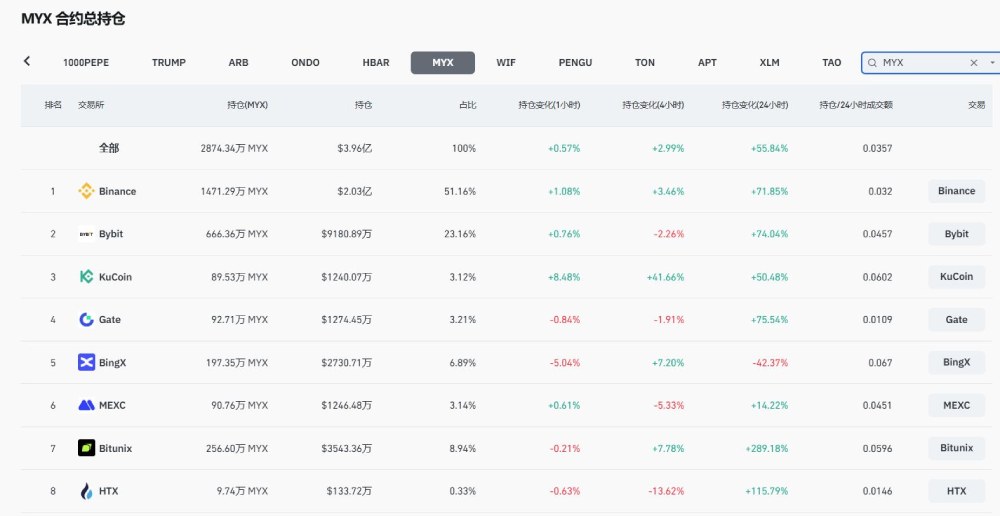1000x516 pixels.
Task: Click the Gate exchange logo icon
Action: (x=86, y=320)
